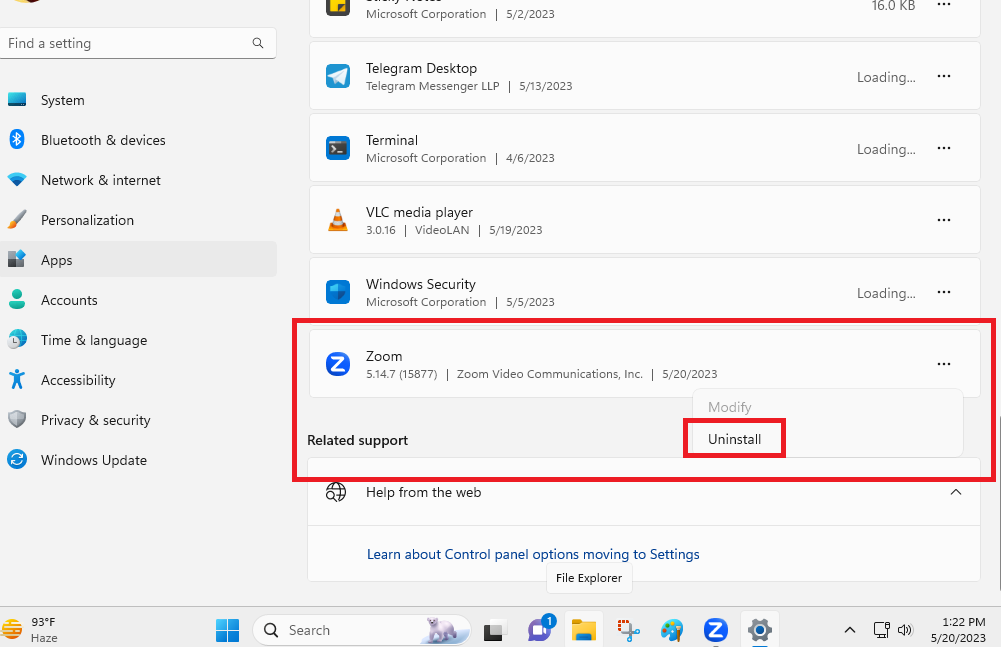Open more options for Windows Security
The height and width of the screenshot is (647, 1001).
tap(944, 292)
